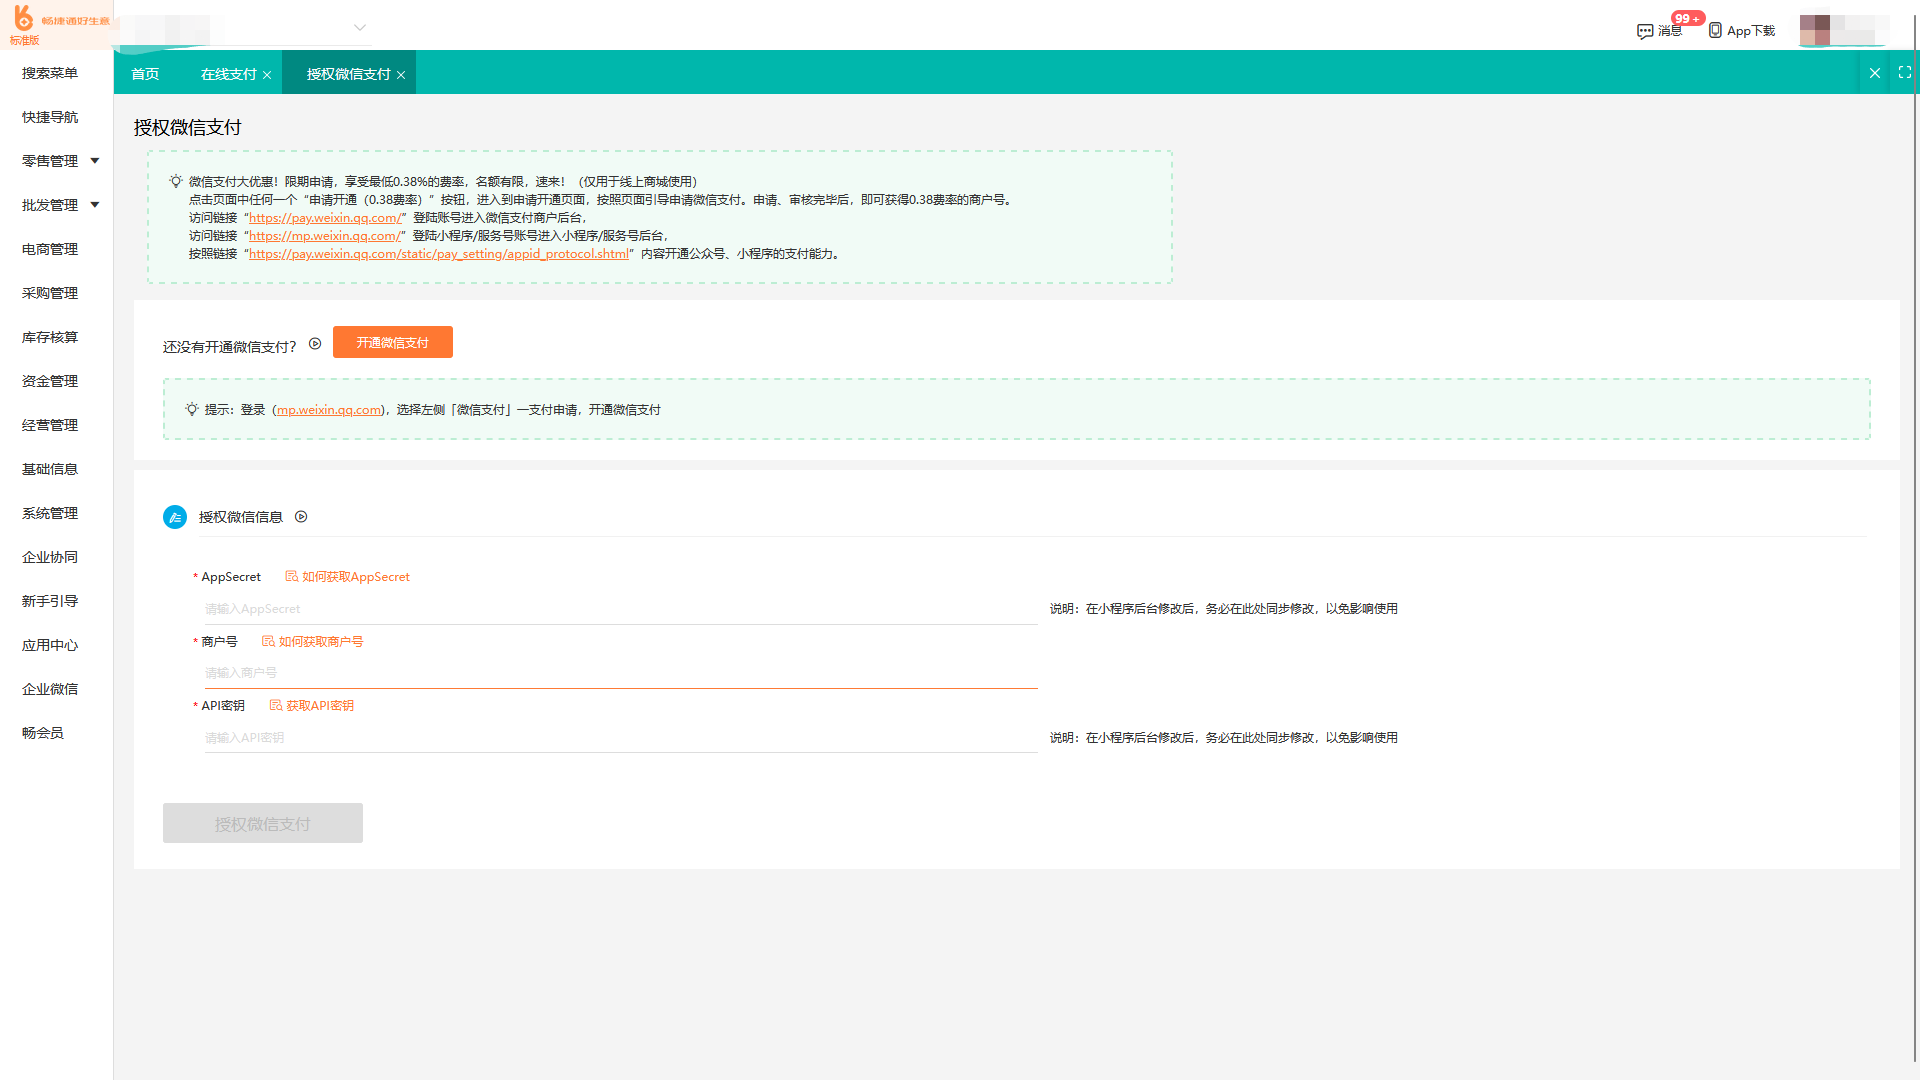Click the help icon next to AppSecret

click(291, 576)
